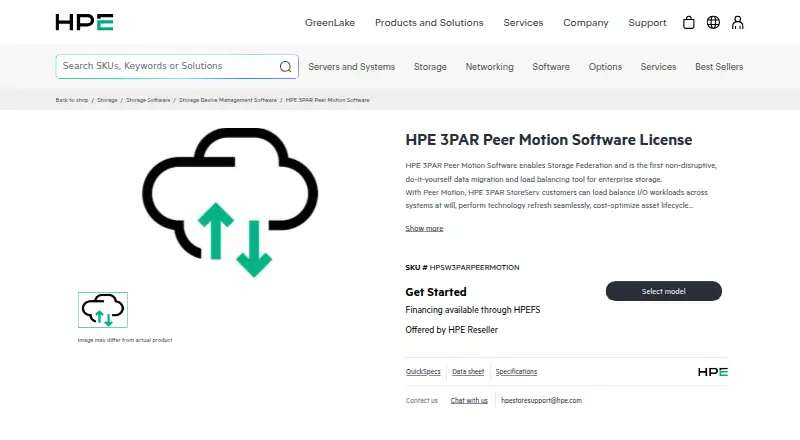
Task: Expand description with Show more
Action: pyautogui.click(x=424, y=228)
